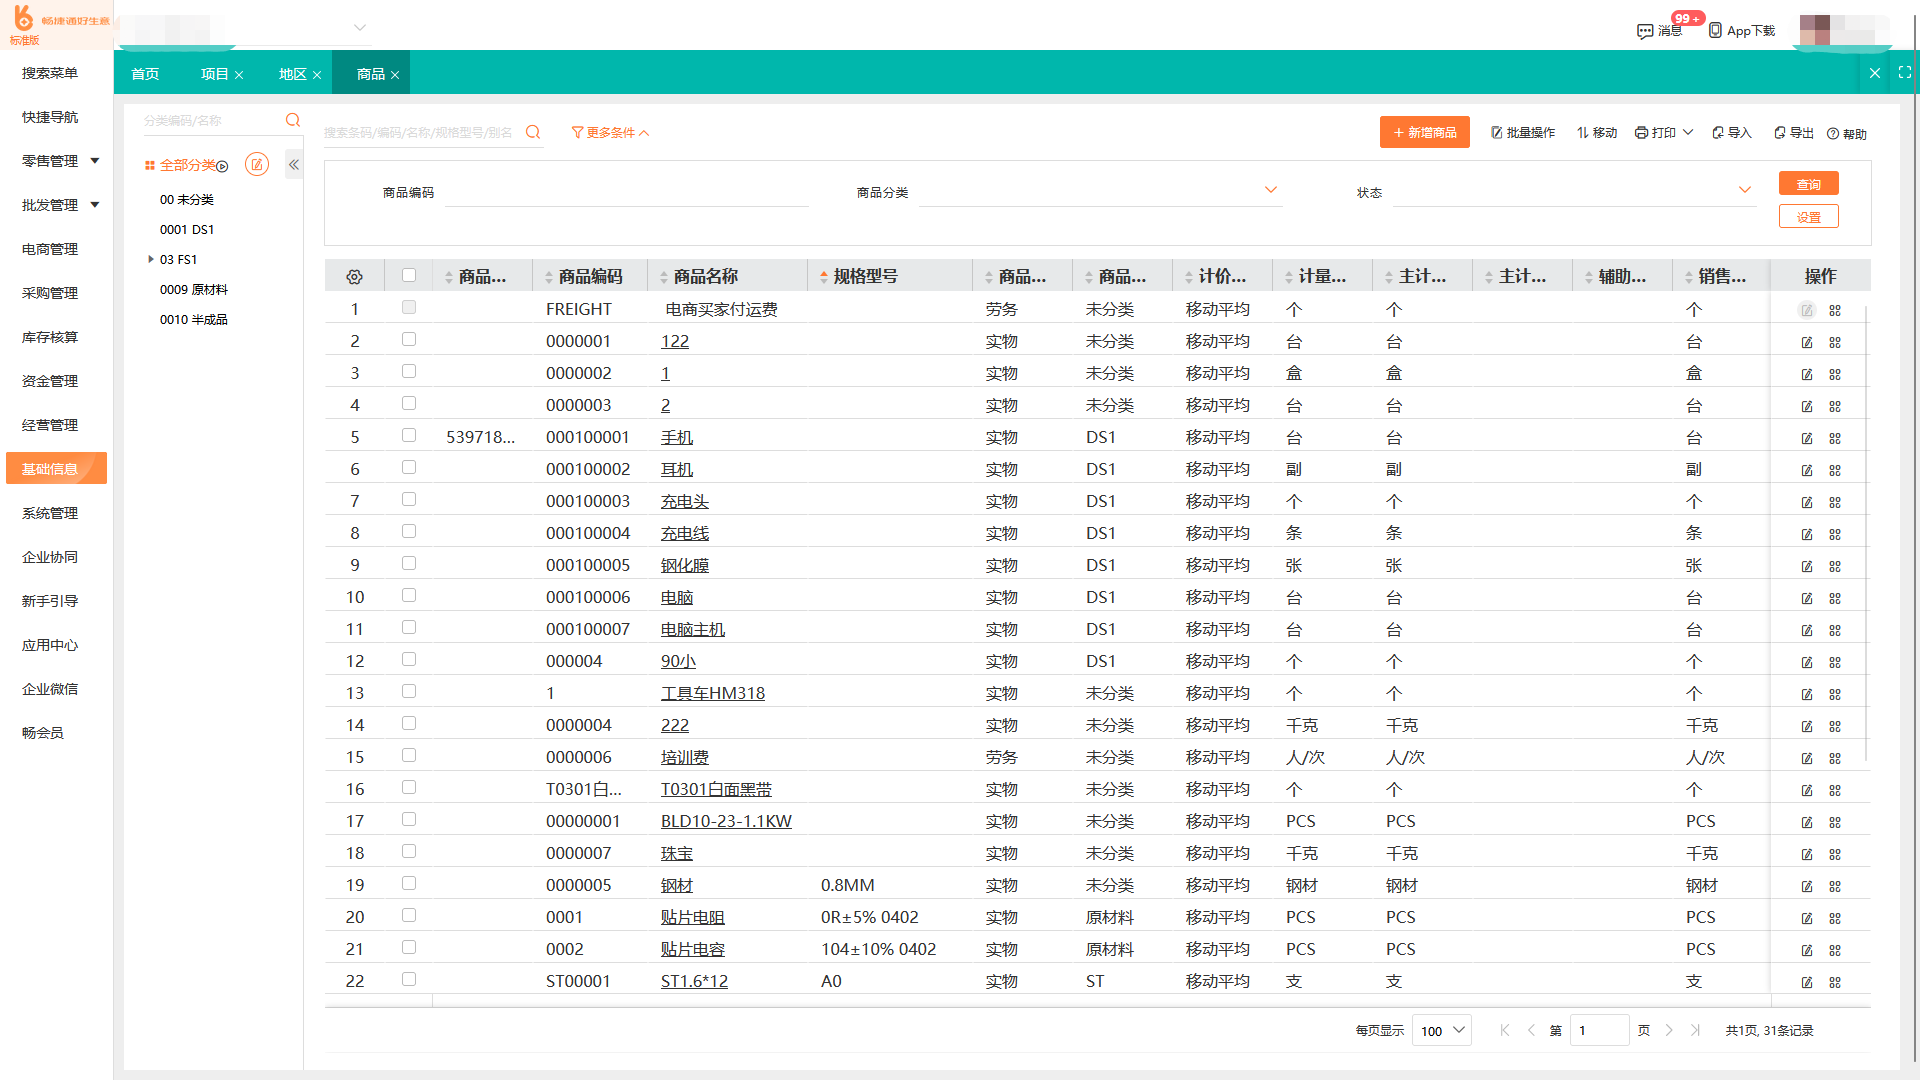Screen dimensions: 1920x1080
Task: Toggle the select all checkbox in header
Action: coord(409,276)
